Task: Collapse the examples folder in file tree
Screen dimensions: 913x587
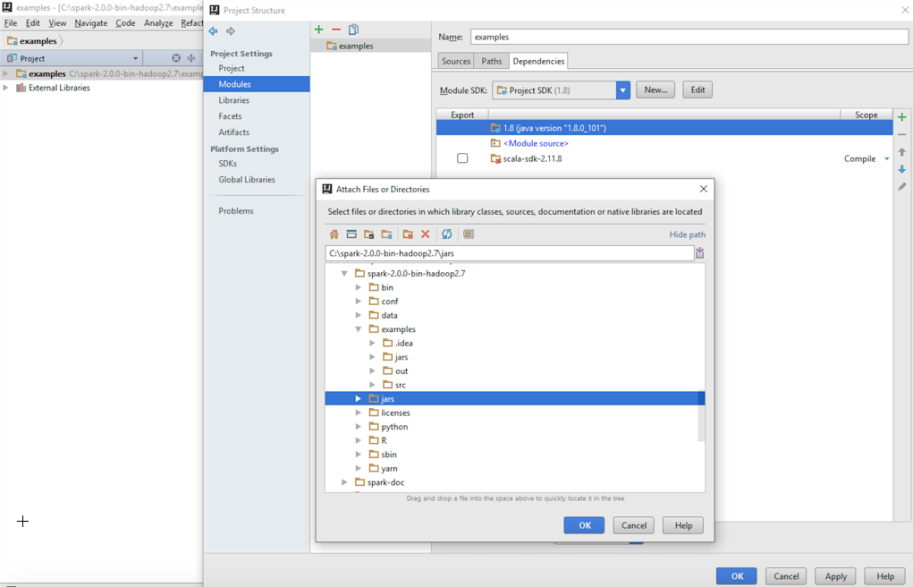Action: [x=358, y=329]
